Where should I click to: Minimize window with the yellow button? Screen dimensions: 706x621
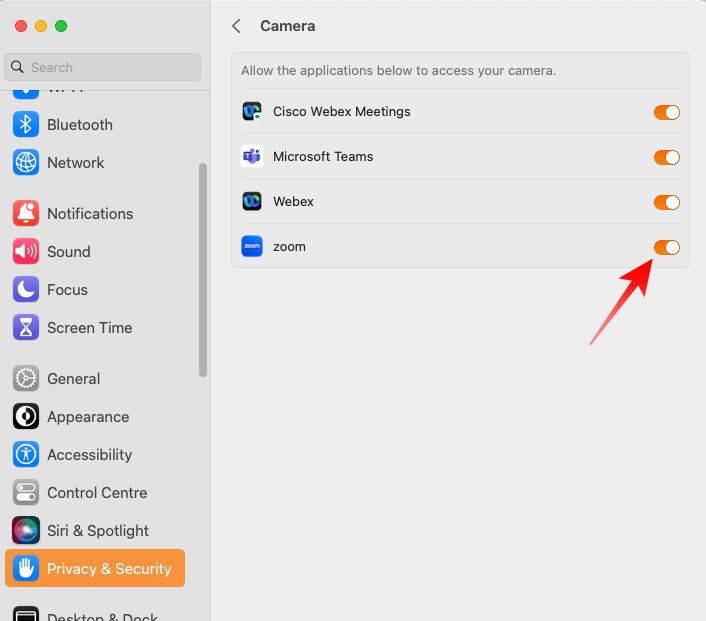coord(41,26)
